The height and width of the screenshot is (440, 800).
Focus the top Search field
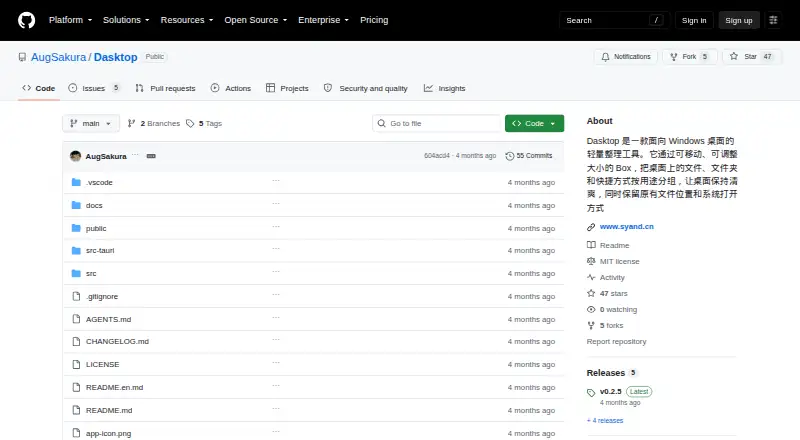(x=614, y=20)
